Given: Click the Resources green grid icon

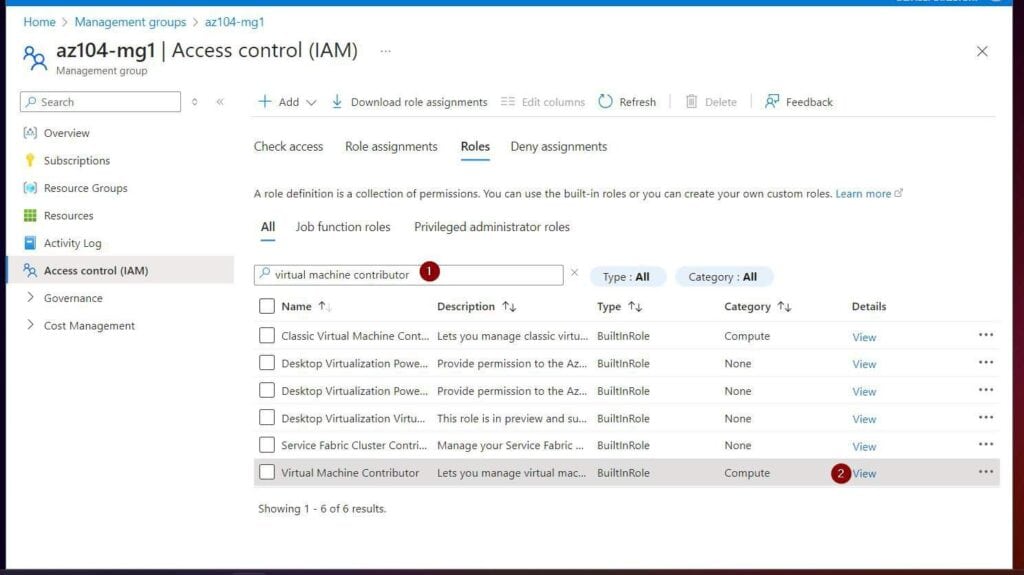Looking at the screenshot, I should [30, 215].
